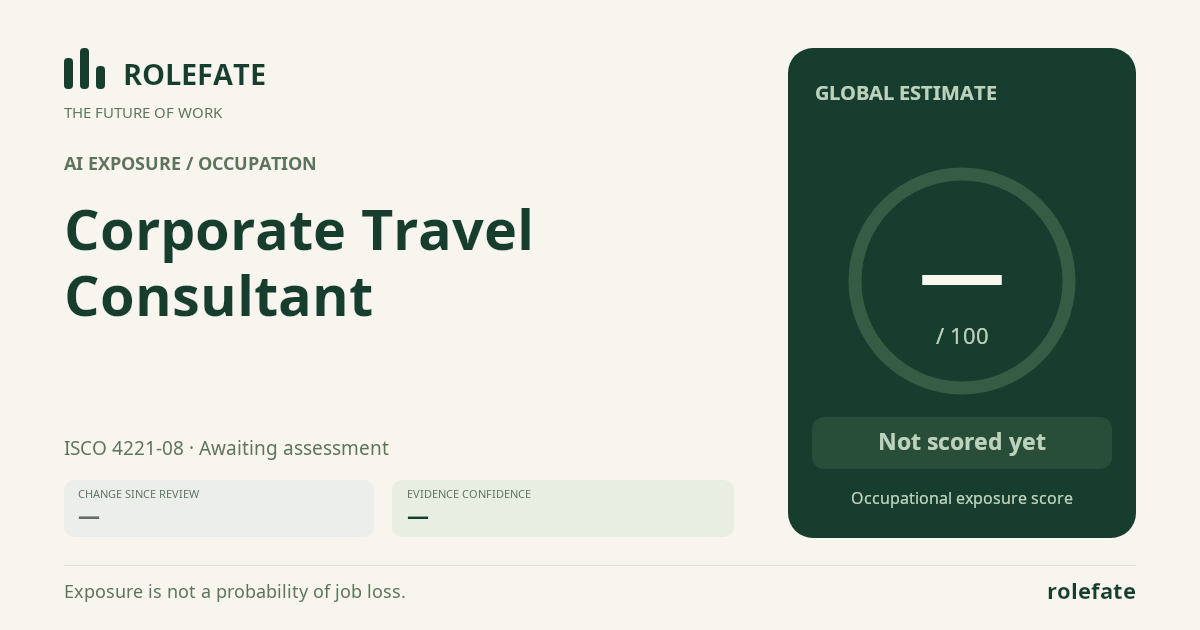The height and width of the screenshot is (630, 1200).
Task: Click the exposure disclaimer footer text
Action: [235, 592]
